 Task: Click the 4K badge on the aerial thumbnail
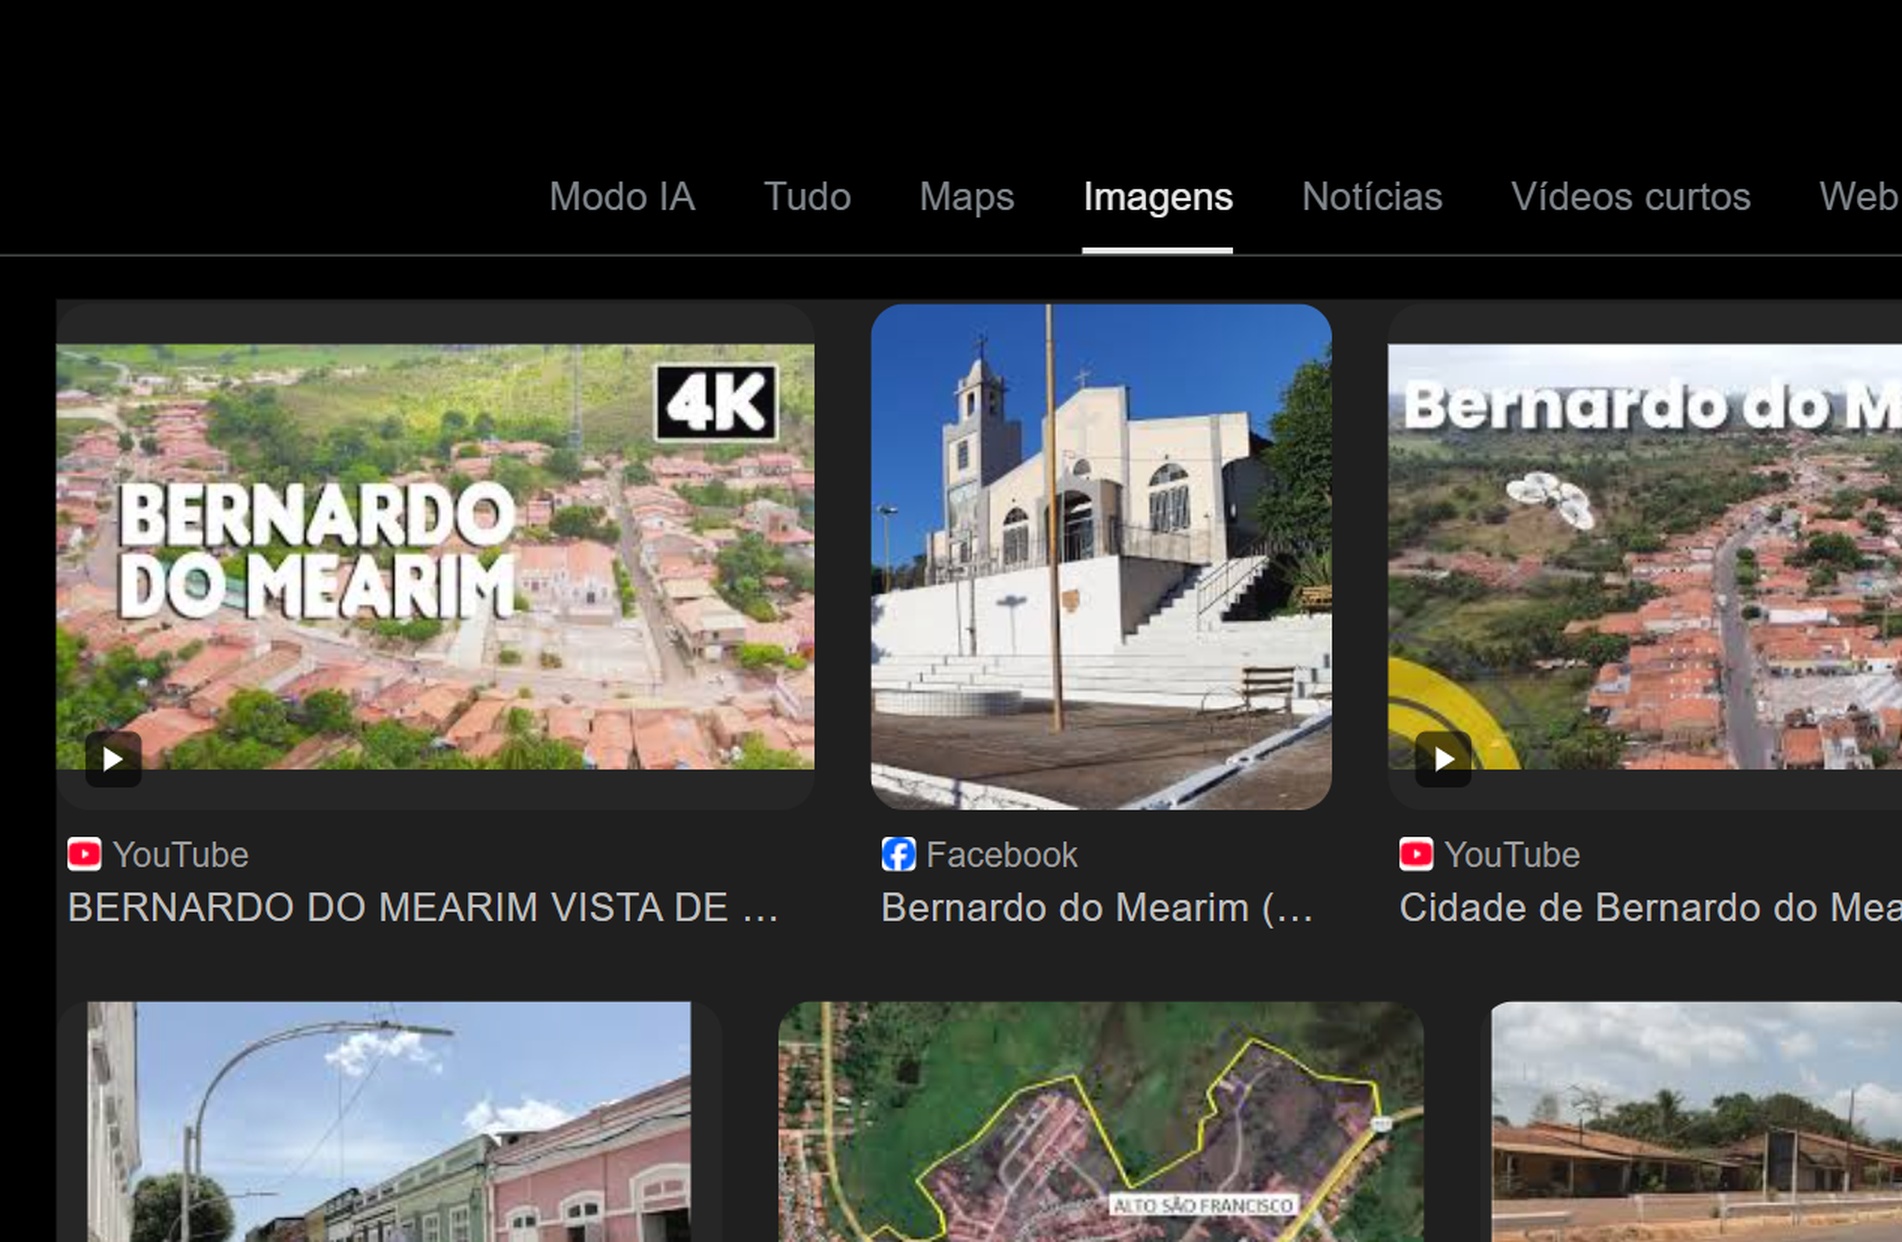pos(715,403)
